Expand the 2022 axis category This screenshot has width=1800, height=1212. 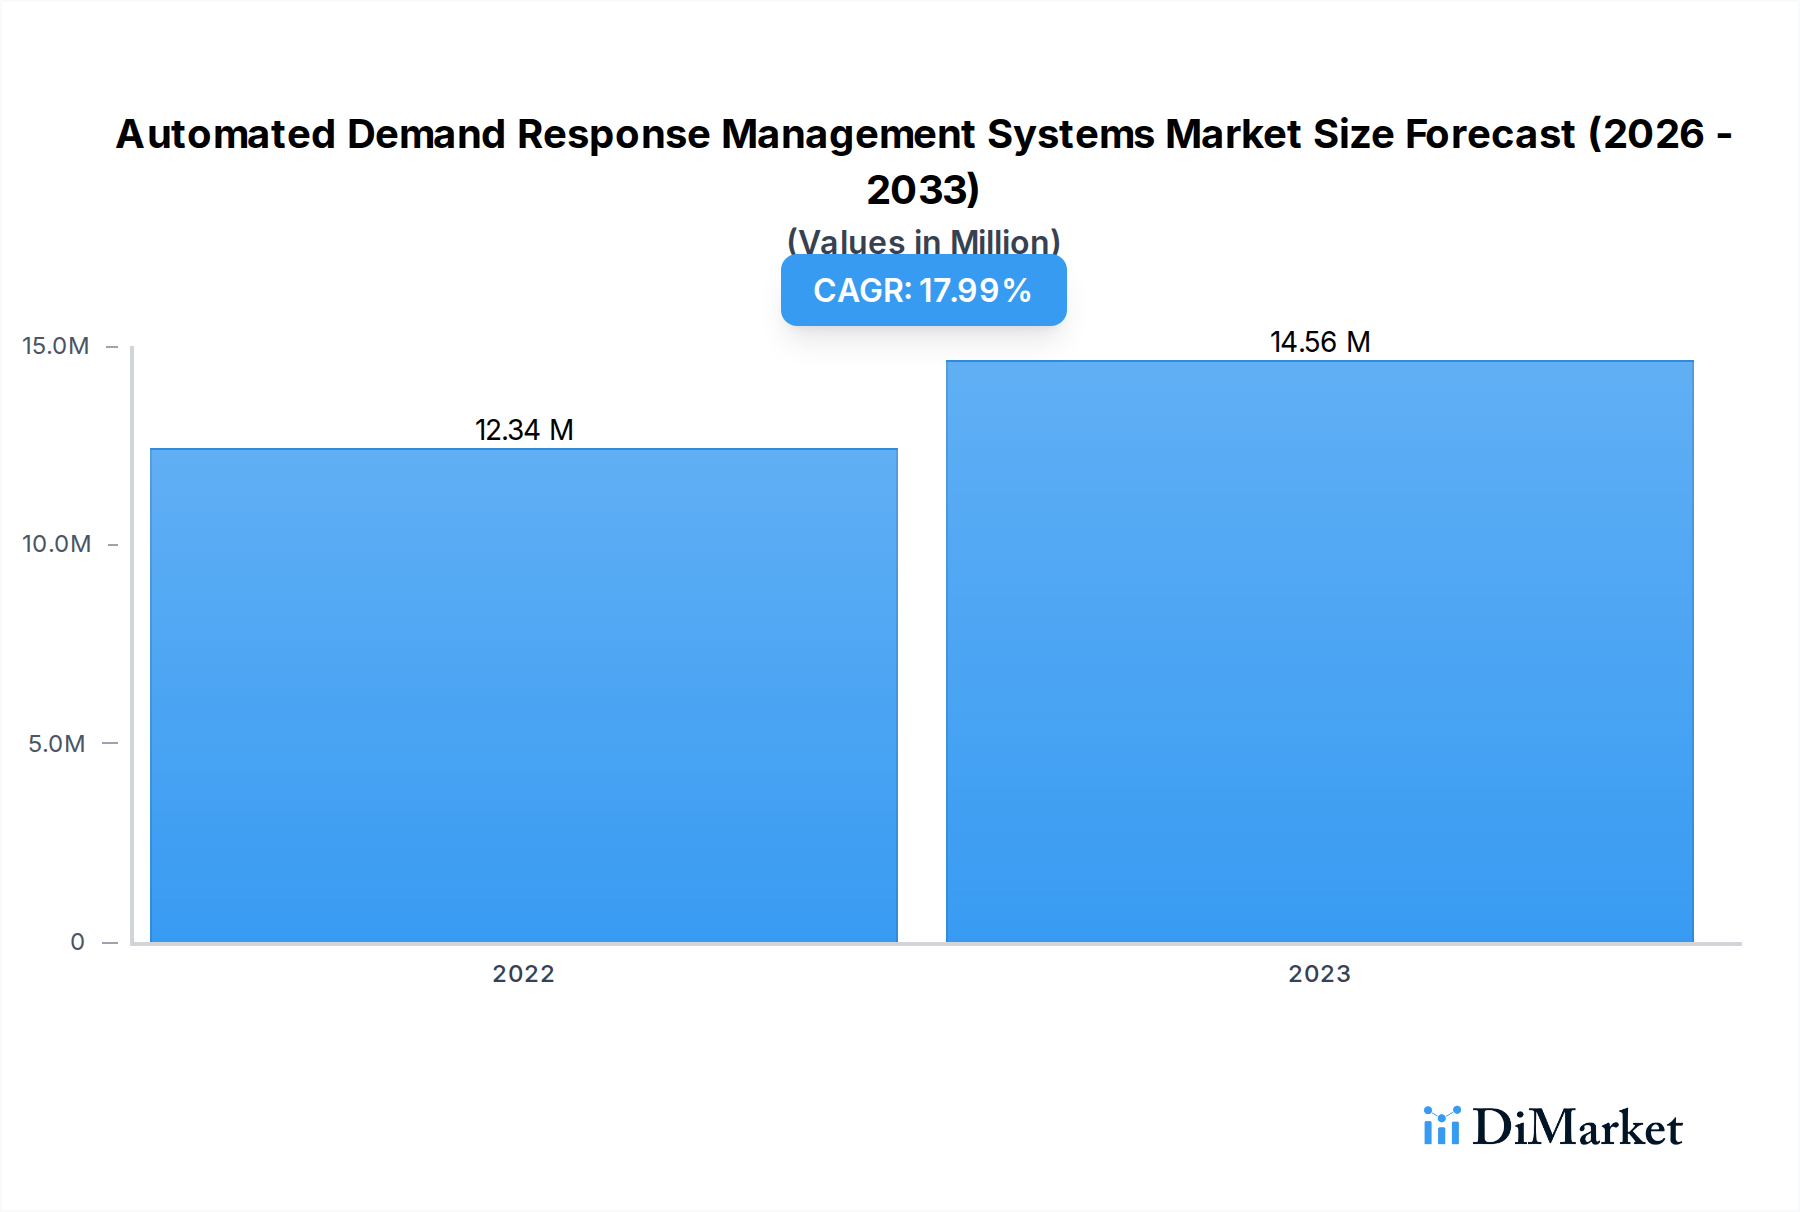click(523, 973)
